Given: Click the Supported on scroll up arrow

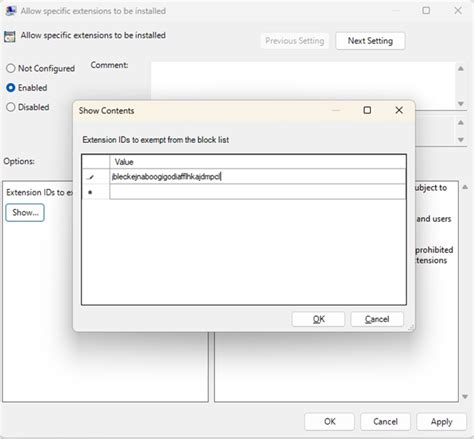Looking at the screenshot, I should pos(461,123).
